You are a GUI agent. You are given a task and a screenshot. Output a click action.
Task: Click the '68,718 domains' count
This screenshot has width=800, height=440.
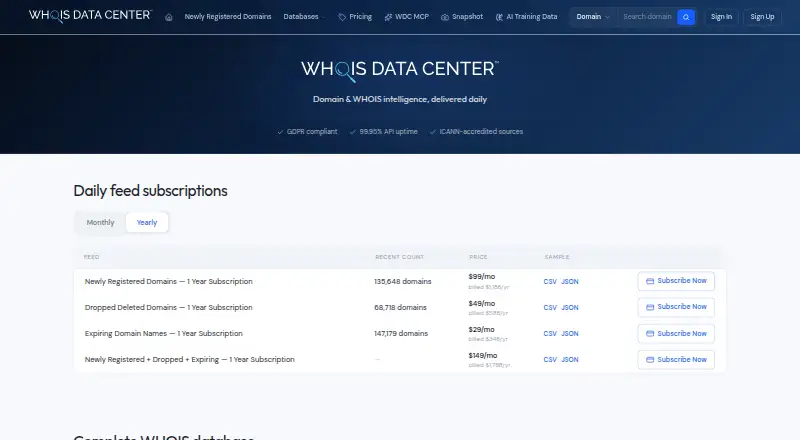pyautogui.click(x=400, y=307)
